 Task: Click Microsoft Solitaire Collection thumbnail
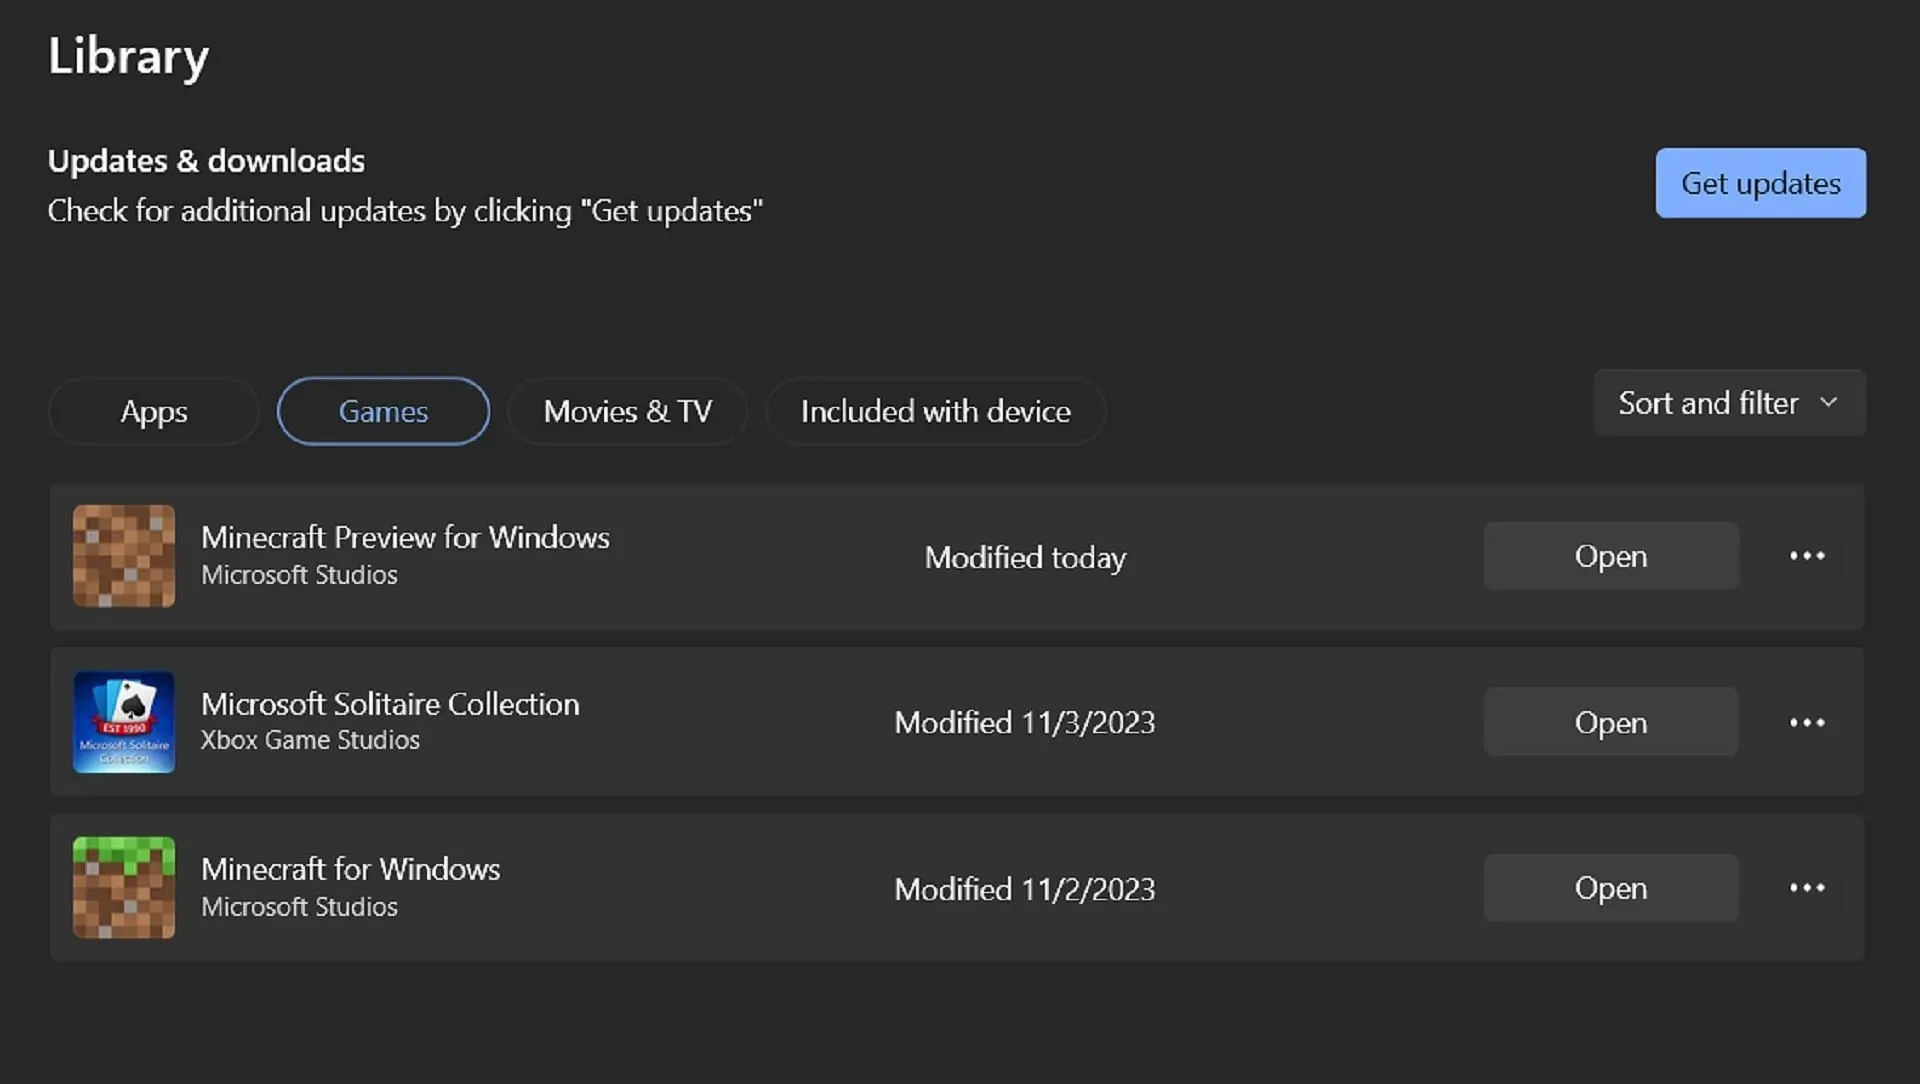pyautogui.click(x=124, y=723)
